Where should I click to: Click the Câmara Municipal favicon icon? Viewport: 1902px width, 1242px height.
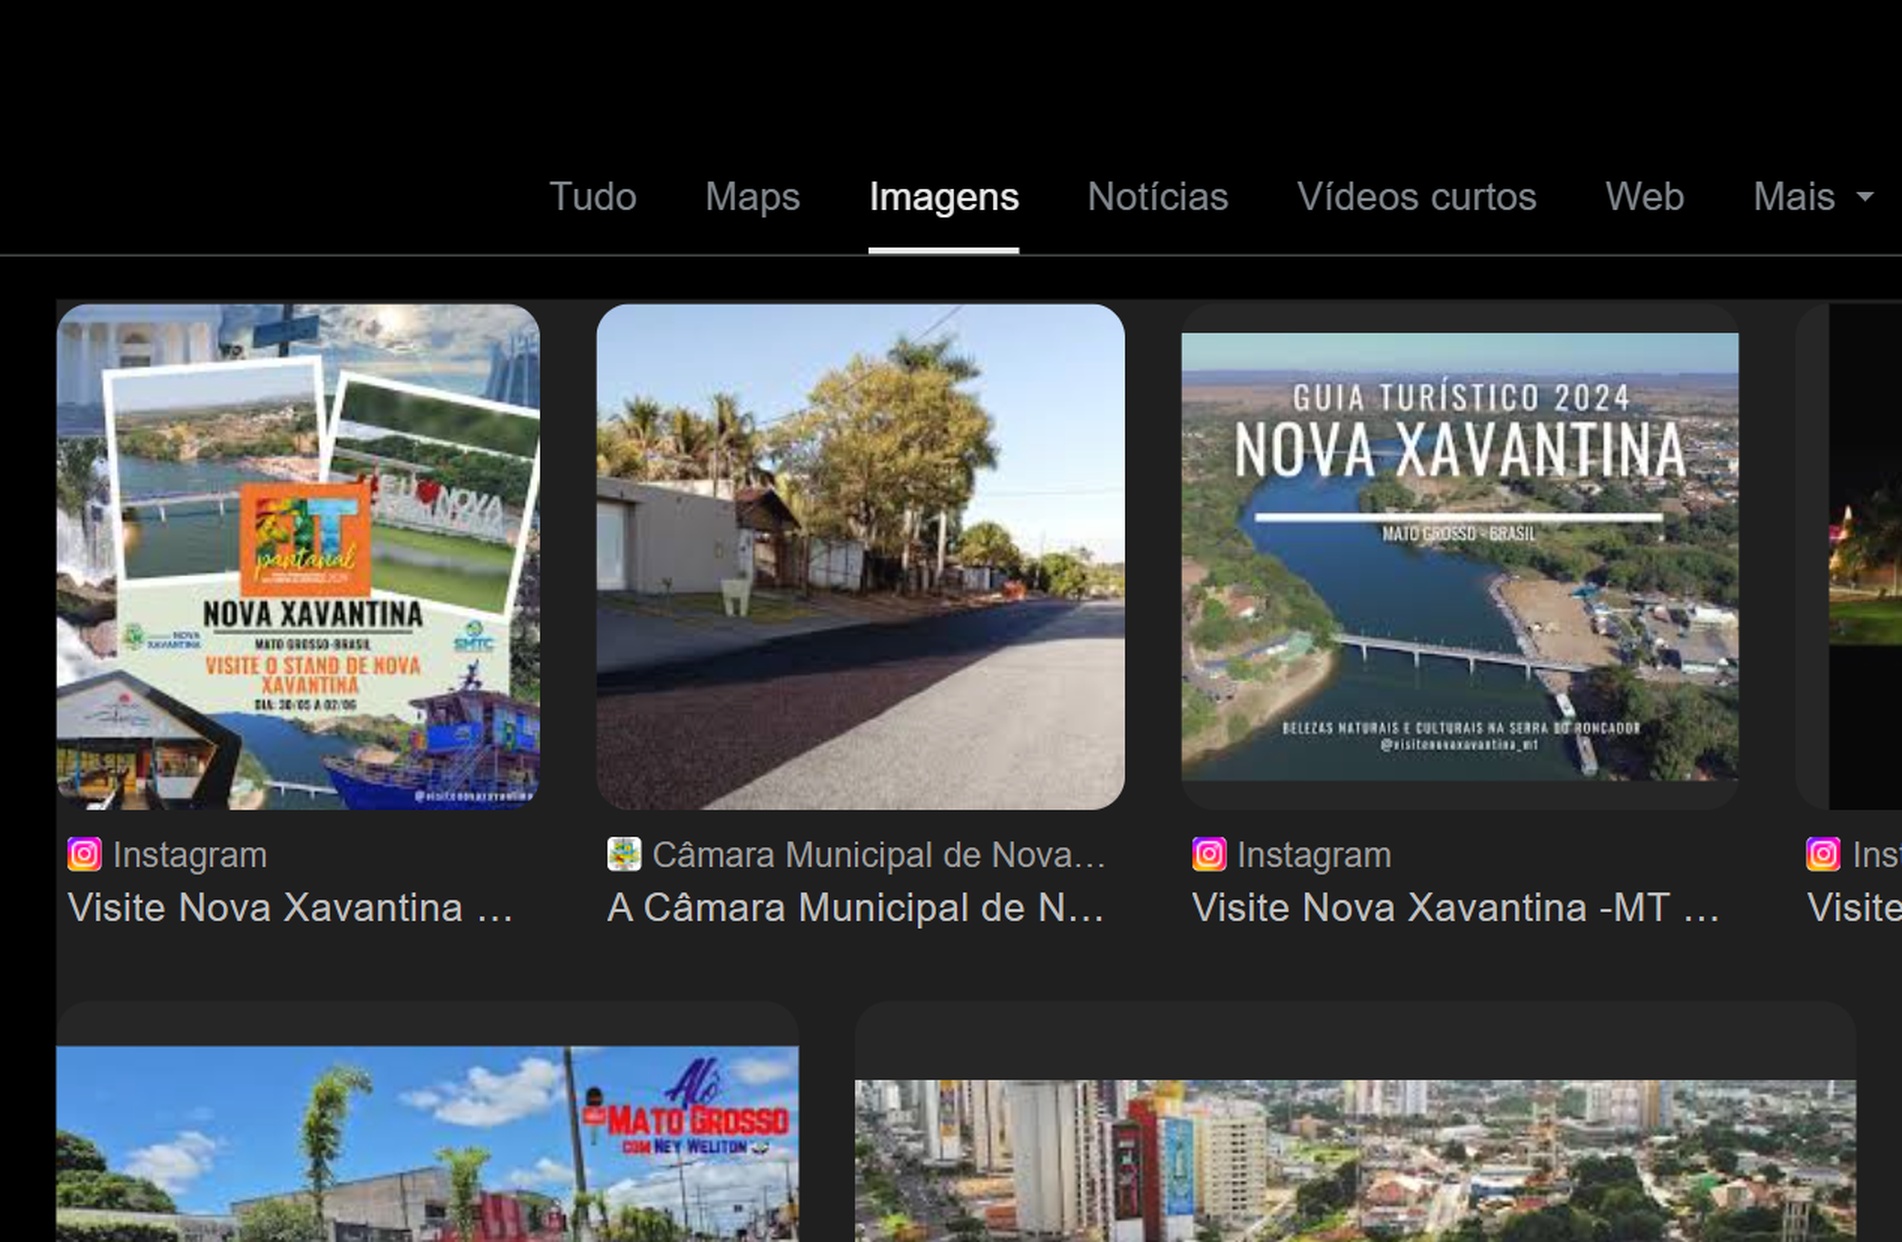(x=624, y=855)
